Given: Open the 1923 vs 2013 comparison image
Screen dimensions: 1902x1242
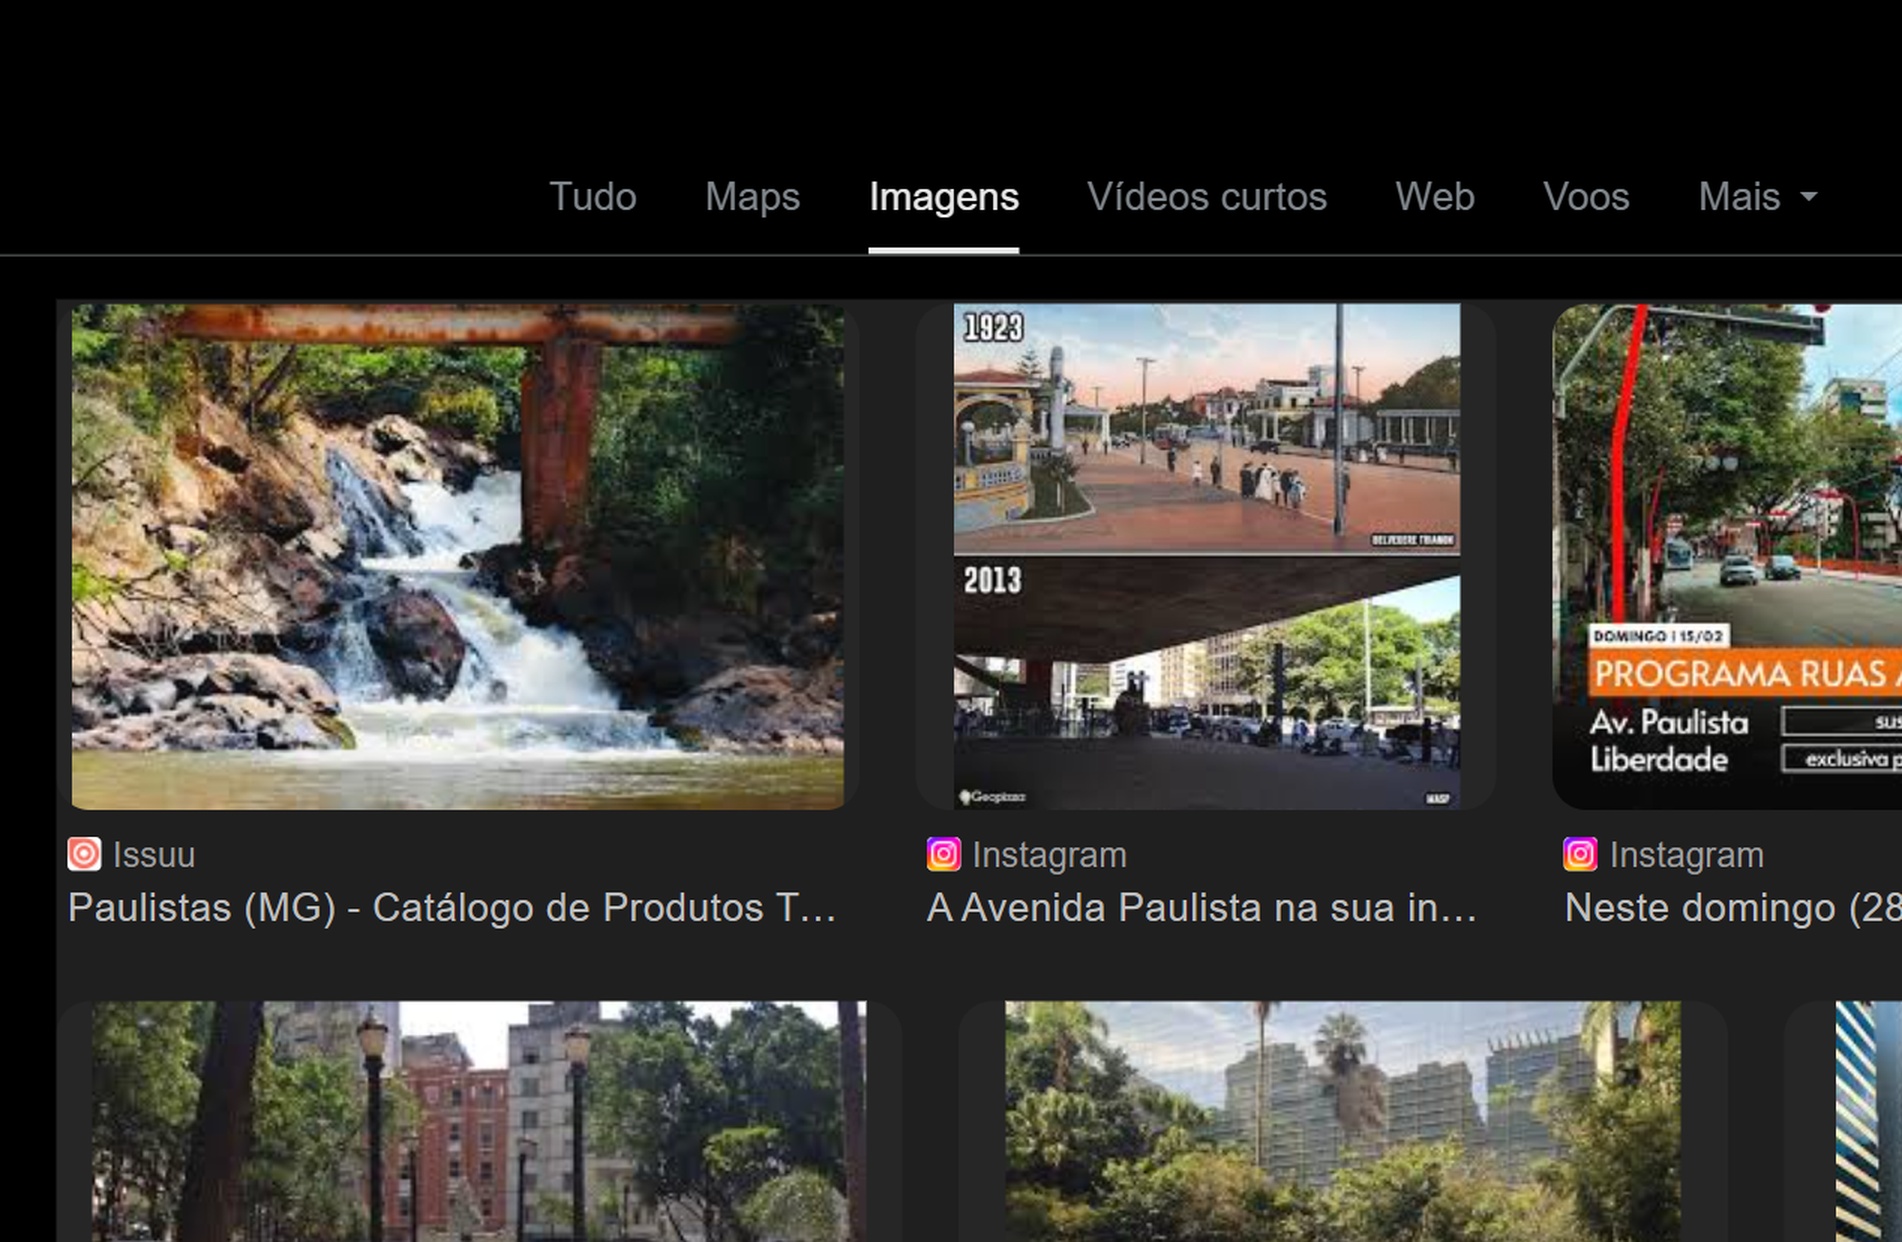Looking at the screenshot, I should (x=1206, y=556).
